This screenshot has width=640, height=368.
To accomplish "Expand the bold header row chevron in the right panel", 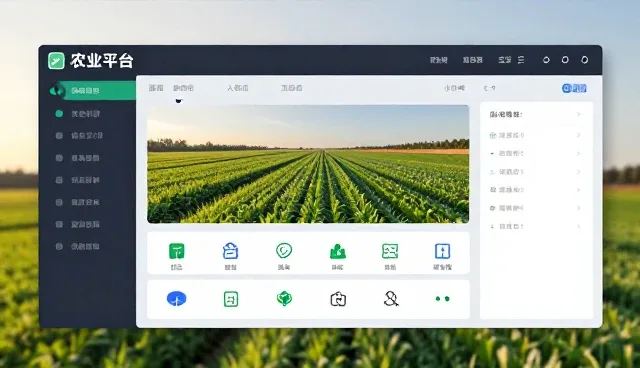I will point(578,114).
